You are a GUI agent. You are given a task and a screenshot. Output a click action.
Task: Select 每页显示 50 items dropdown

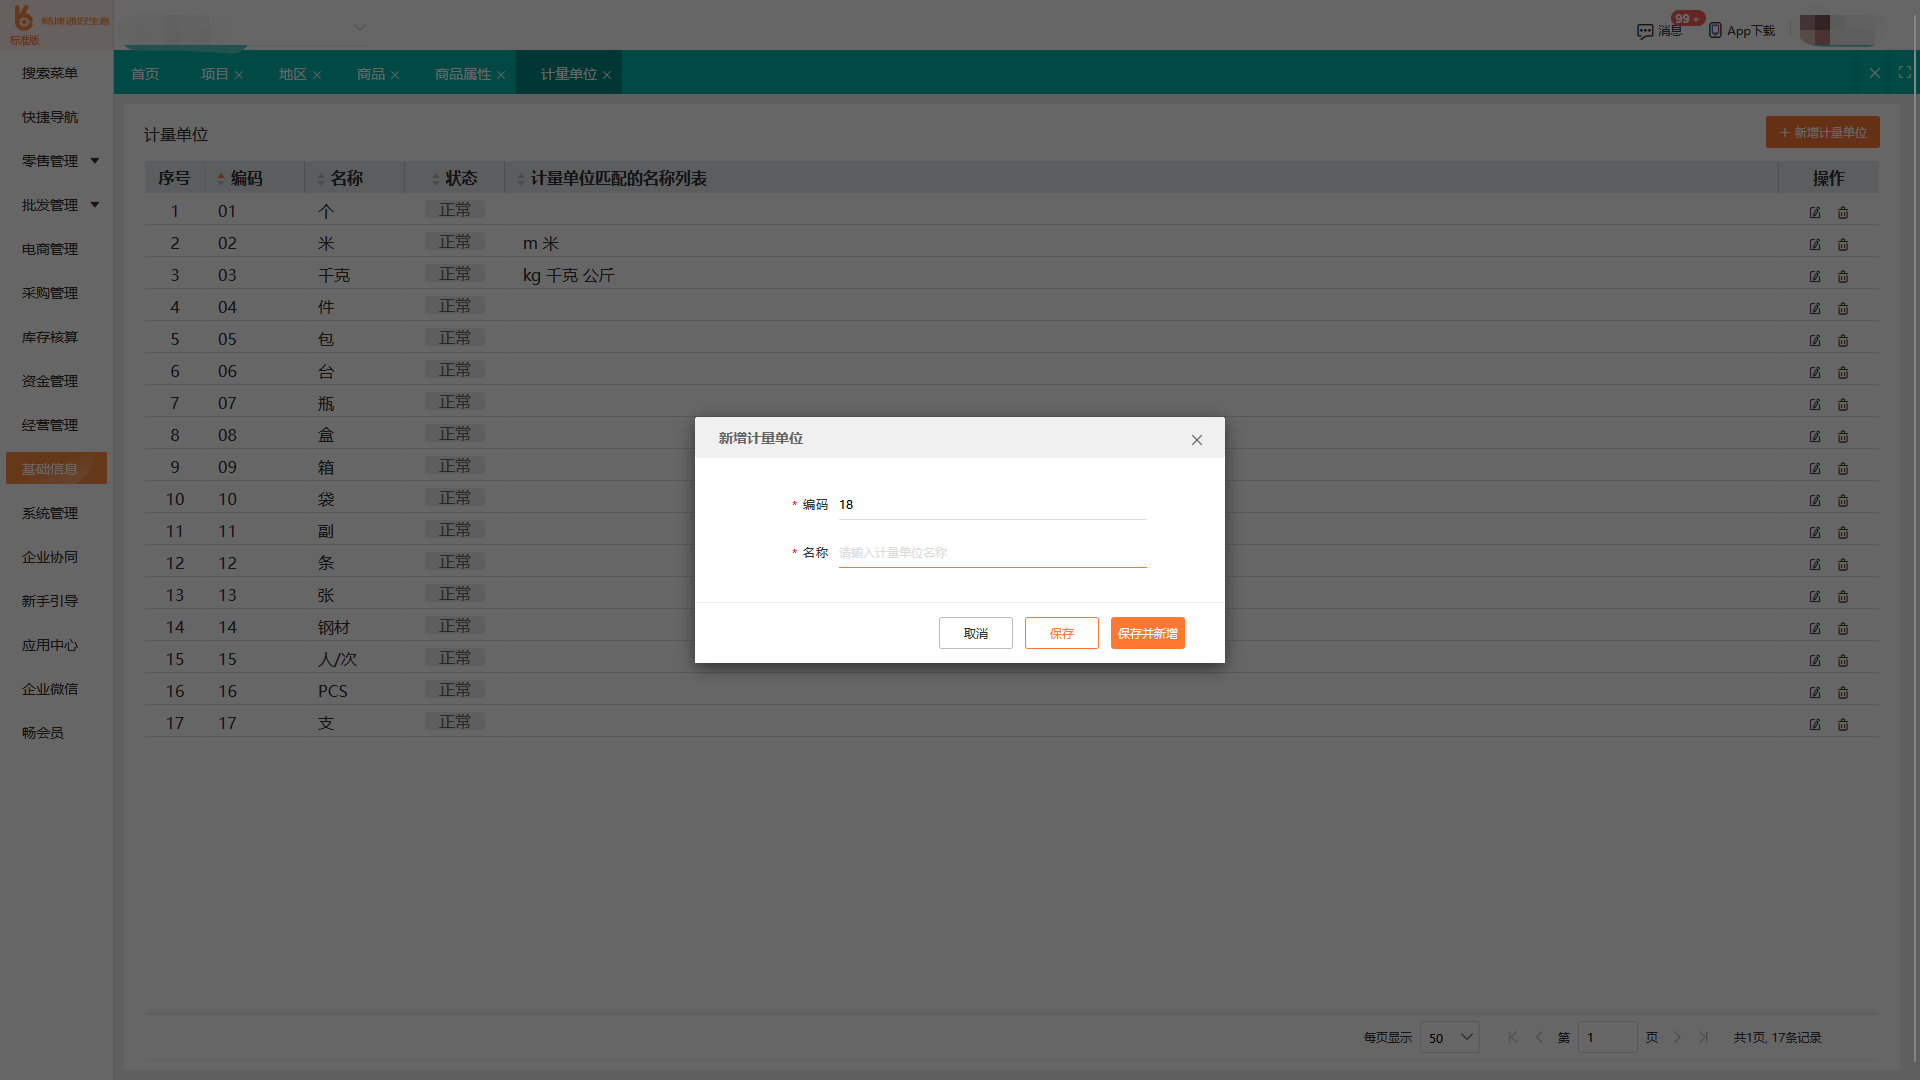(1449, 1036)
